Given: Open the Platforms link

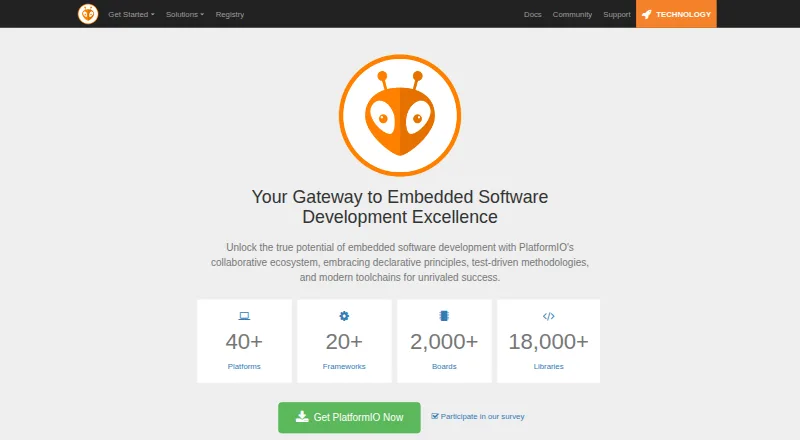Looking at the screenshot, I should 244,366.
